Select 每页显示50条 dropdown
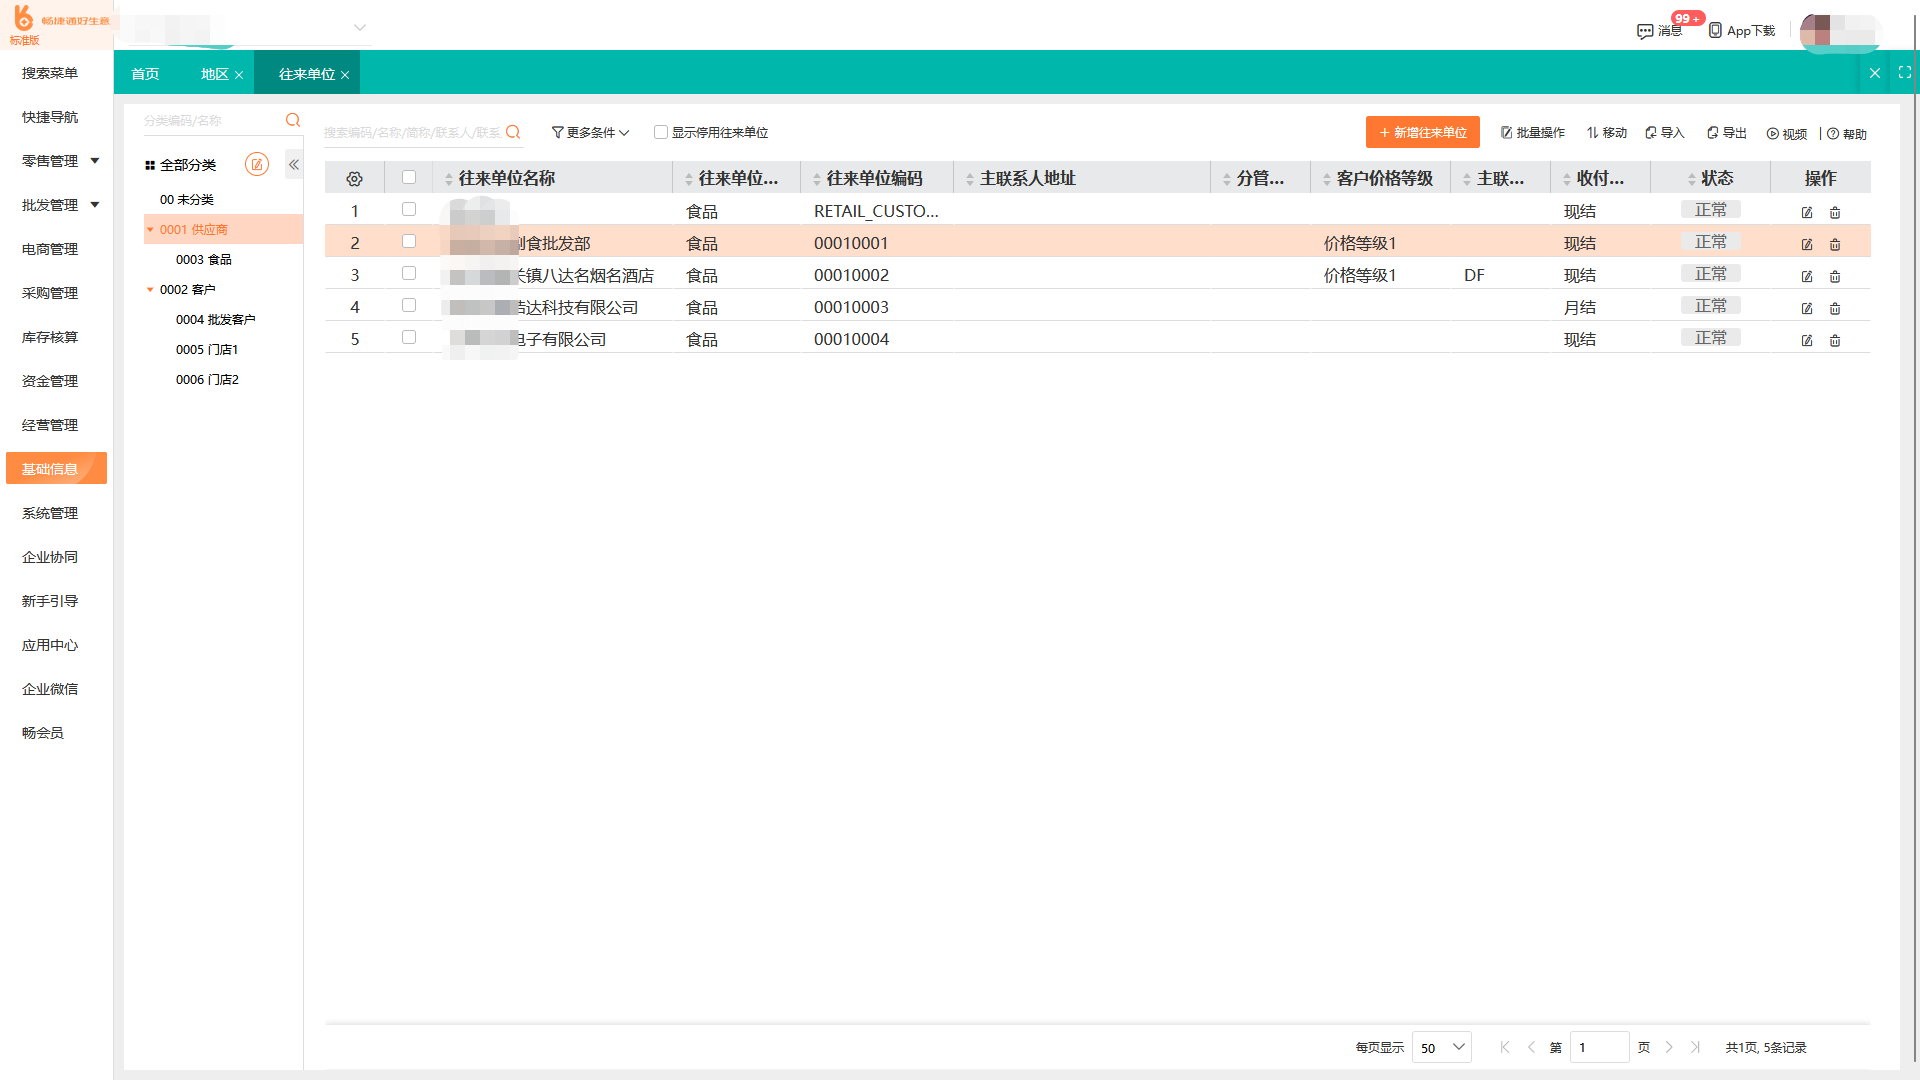This screenshot has width=1920, height=1080. [1439, 1048]
